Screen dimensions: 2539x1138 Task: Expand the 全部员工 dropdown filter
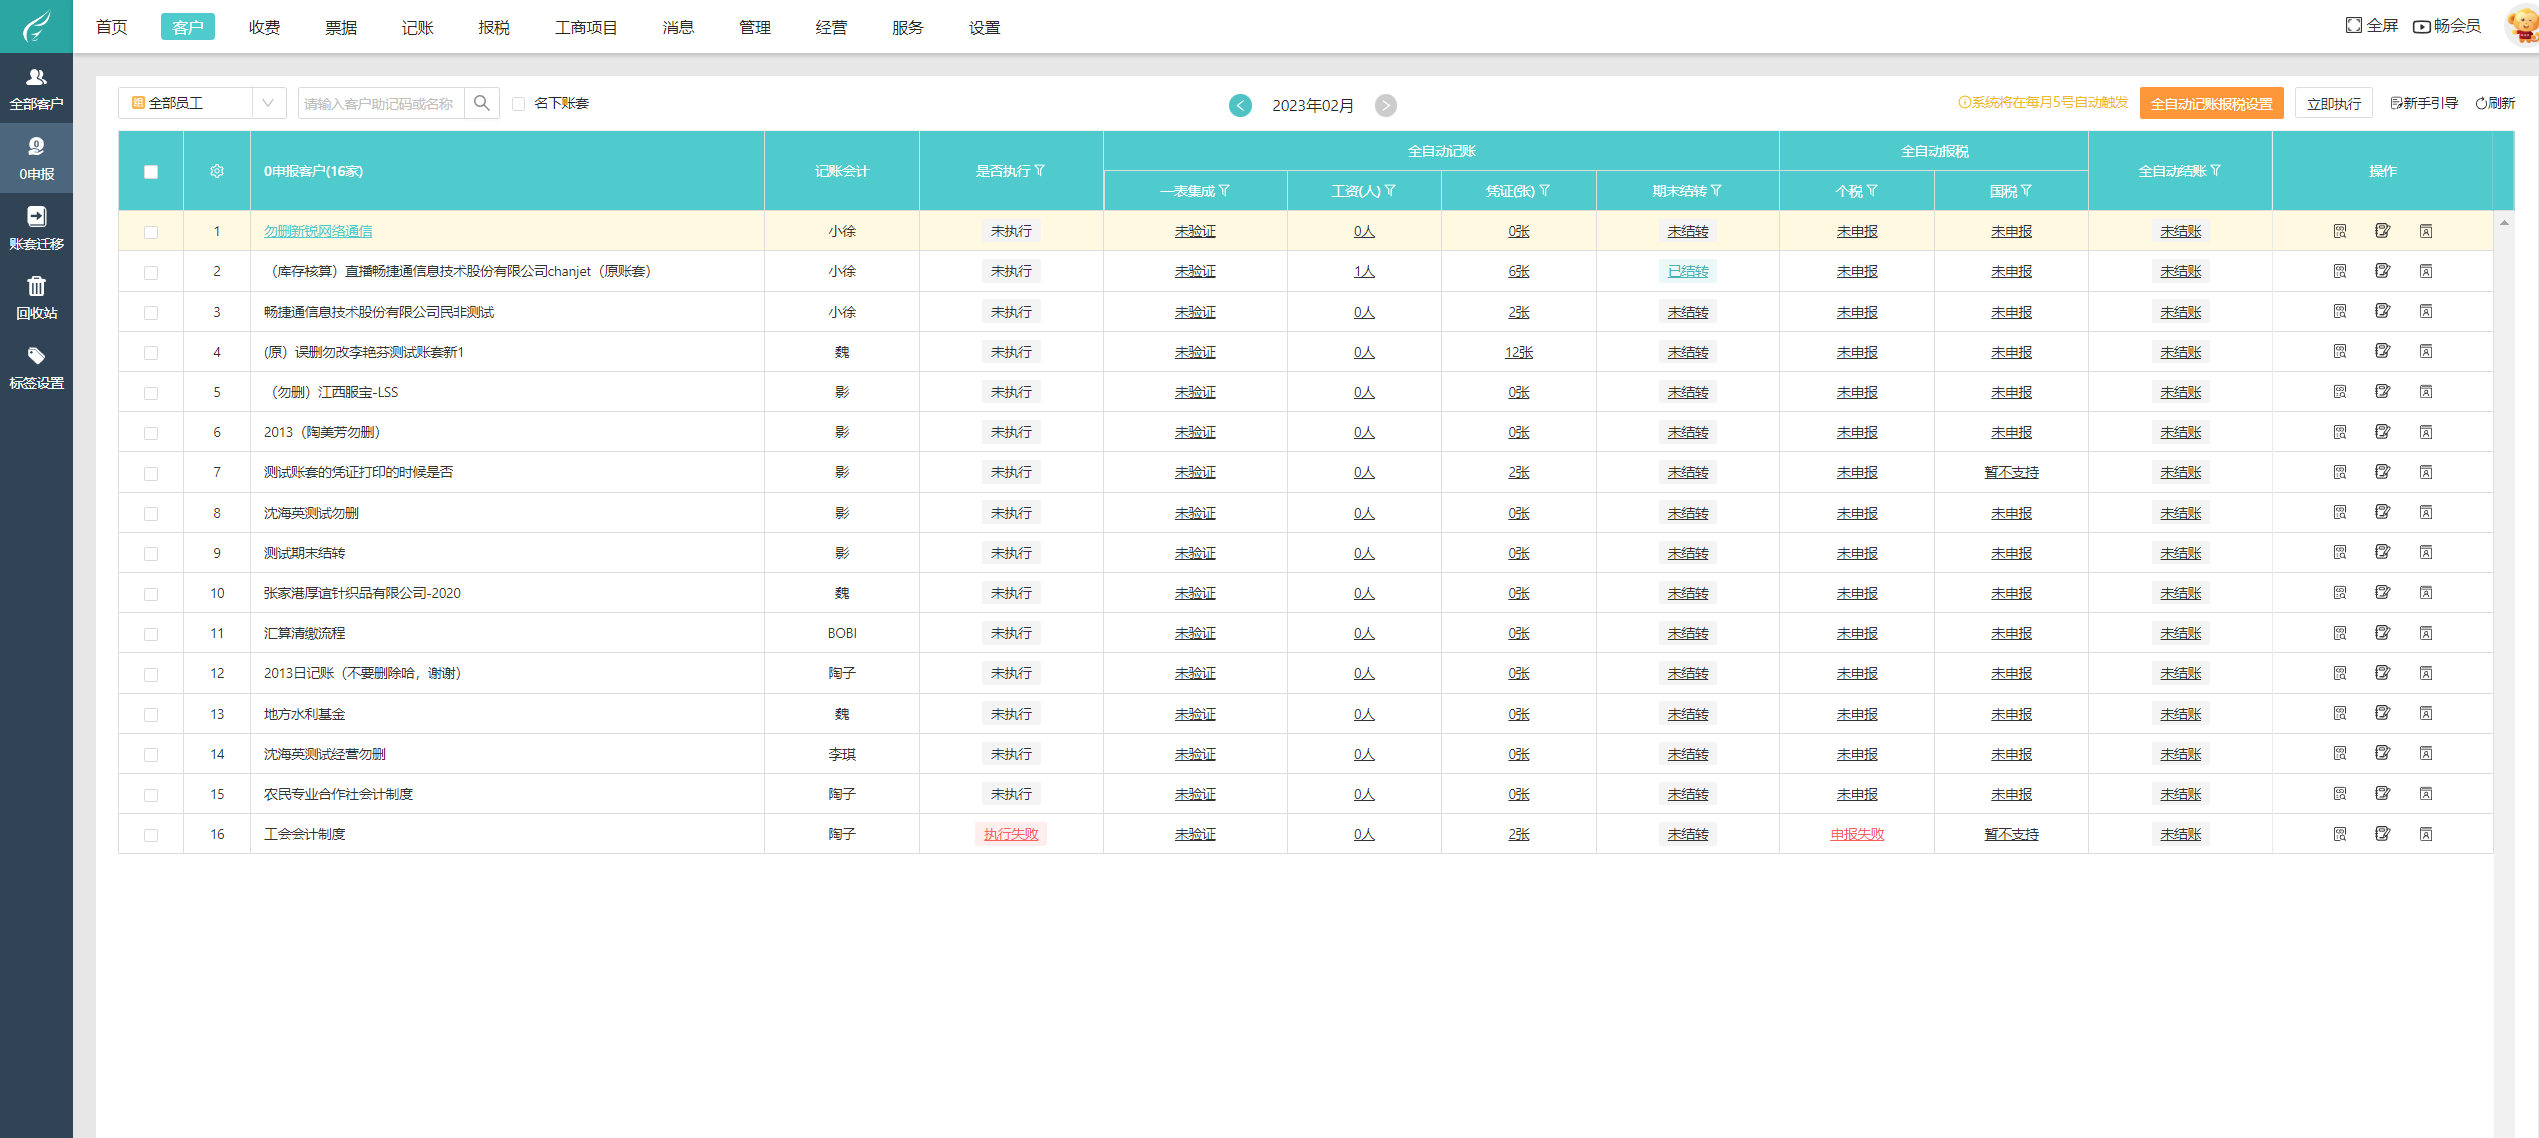tap(262, 100)
